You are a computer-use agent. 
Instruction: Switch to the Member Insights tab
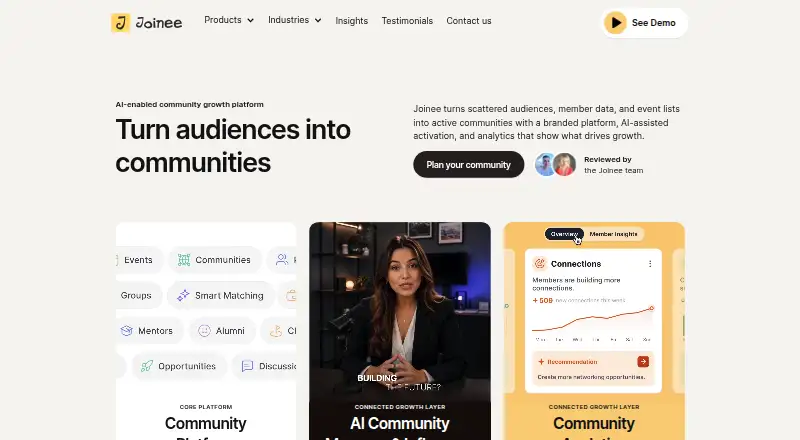[613, 234]
